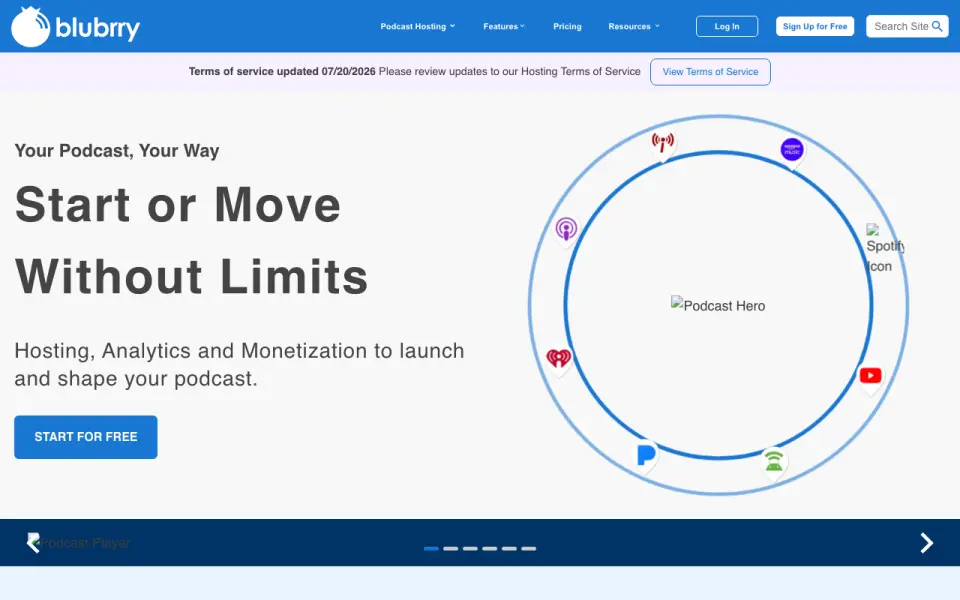Click "Terms of service updated 07/20/2026" notice
960x600 pixels.
click(x=282, y=72)
